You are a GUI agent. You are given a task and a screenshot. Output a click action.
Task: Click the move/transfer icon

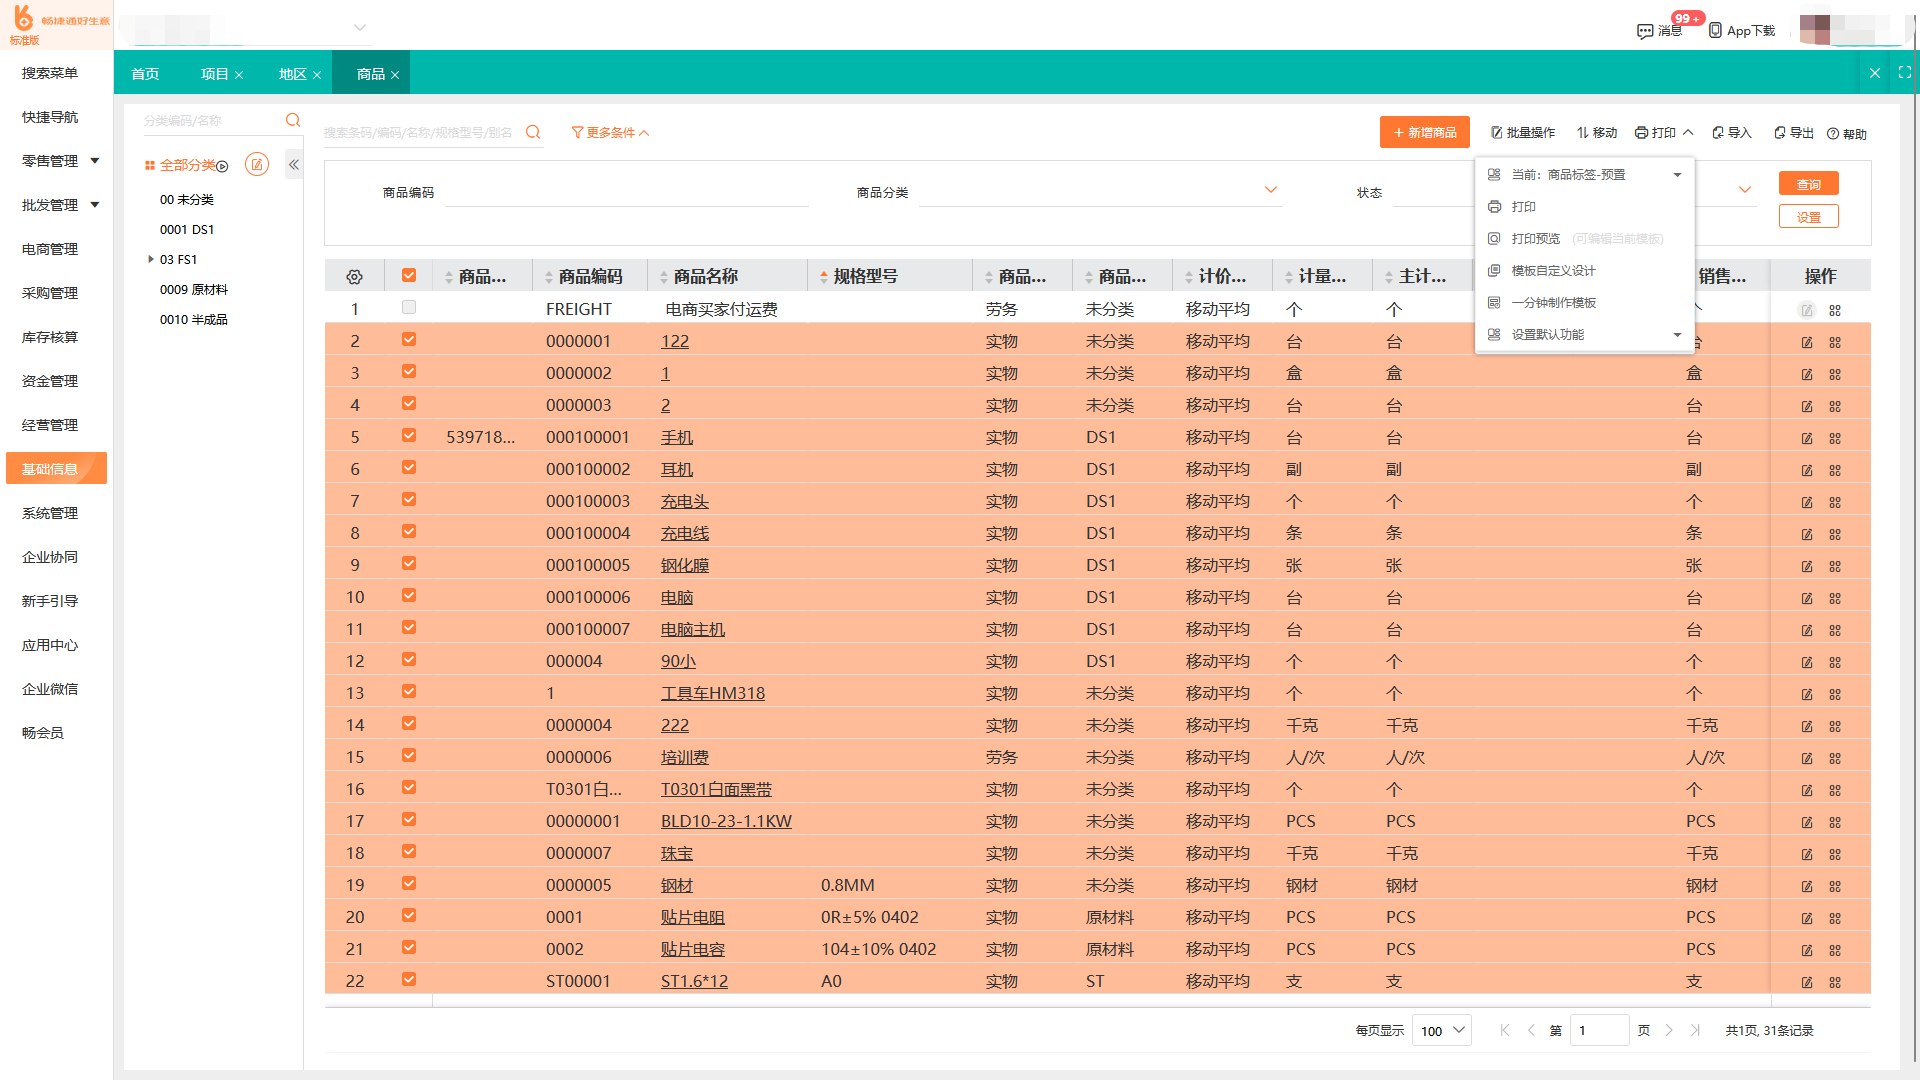pyautogui.click(x=1597, y=131)
